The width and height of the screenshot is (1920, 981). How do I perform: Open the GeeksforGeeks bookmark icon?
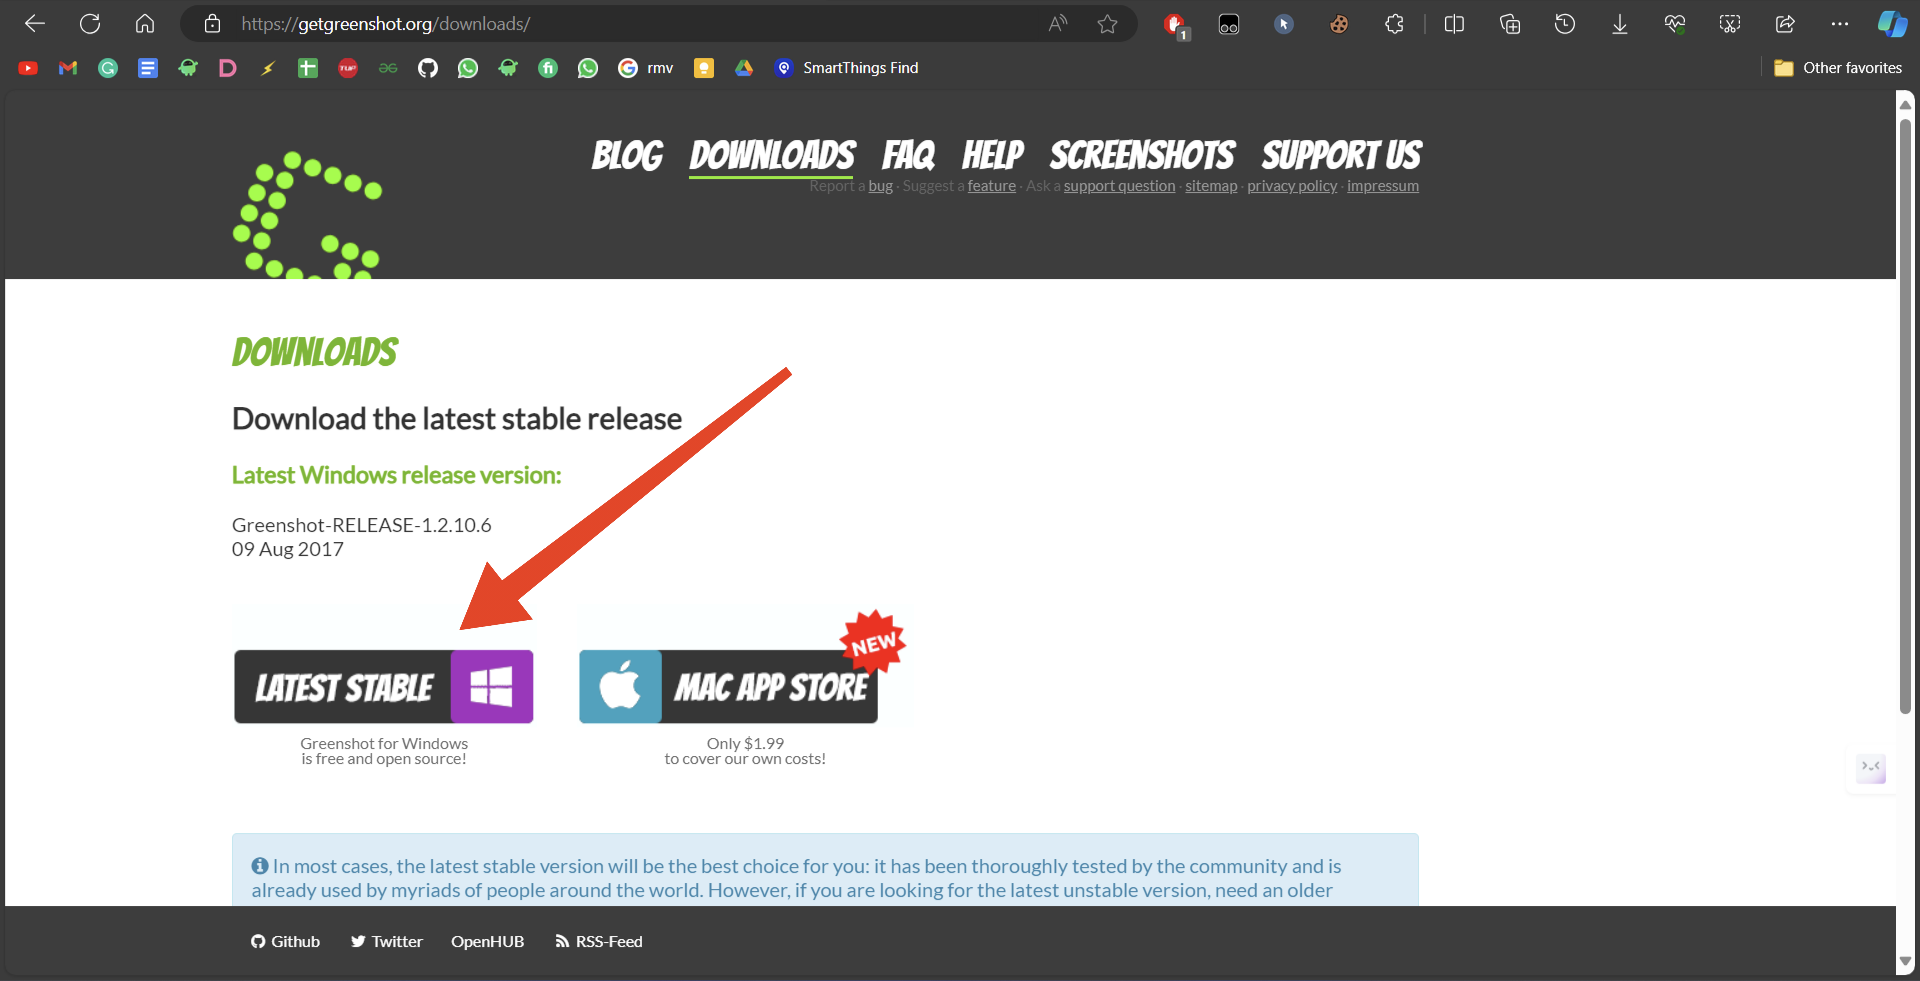pyautogui.click(x=388, y=68)
